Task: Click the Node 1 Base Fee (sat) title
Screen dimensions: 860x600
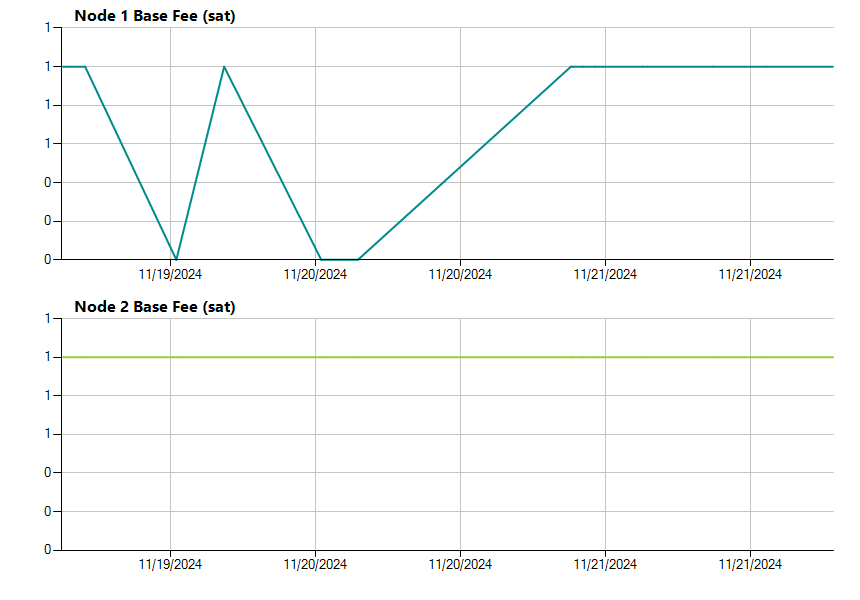Action: coord(155,16)
